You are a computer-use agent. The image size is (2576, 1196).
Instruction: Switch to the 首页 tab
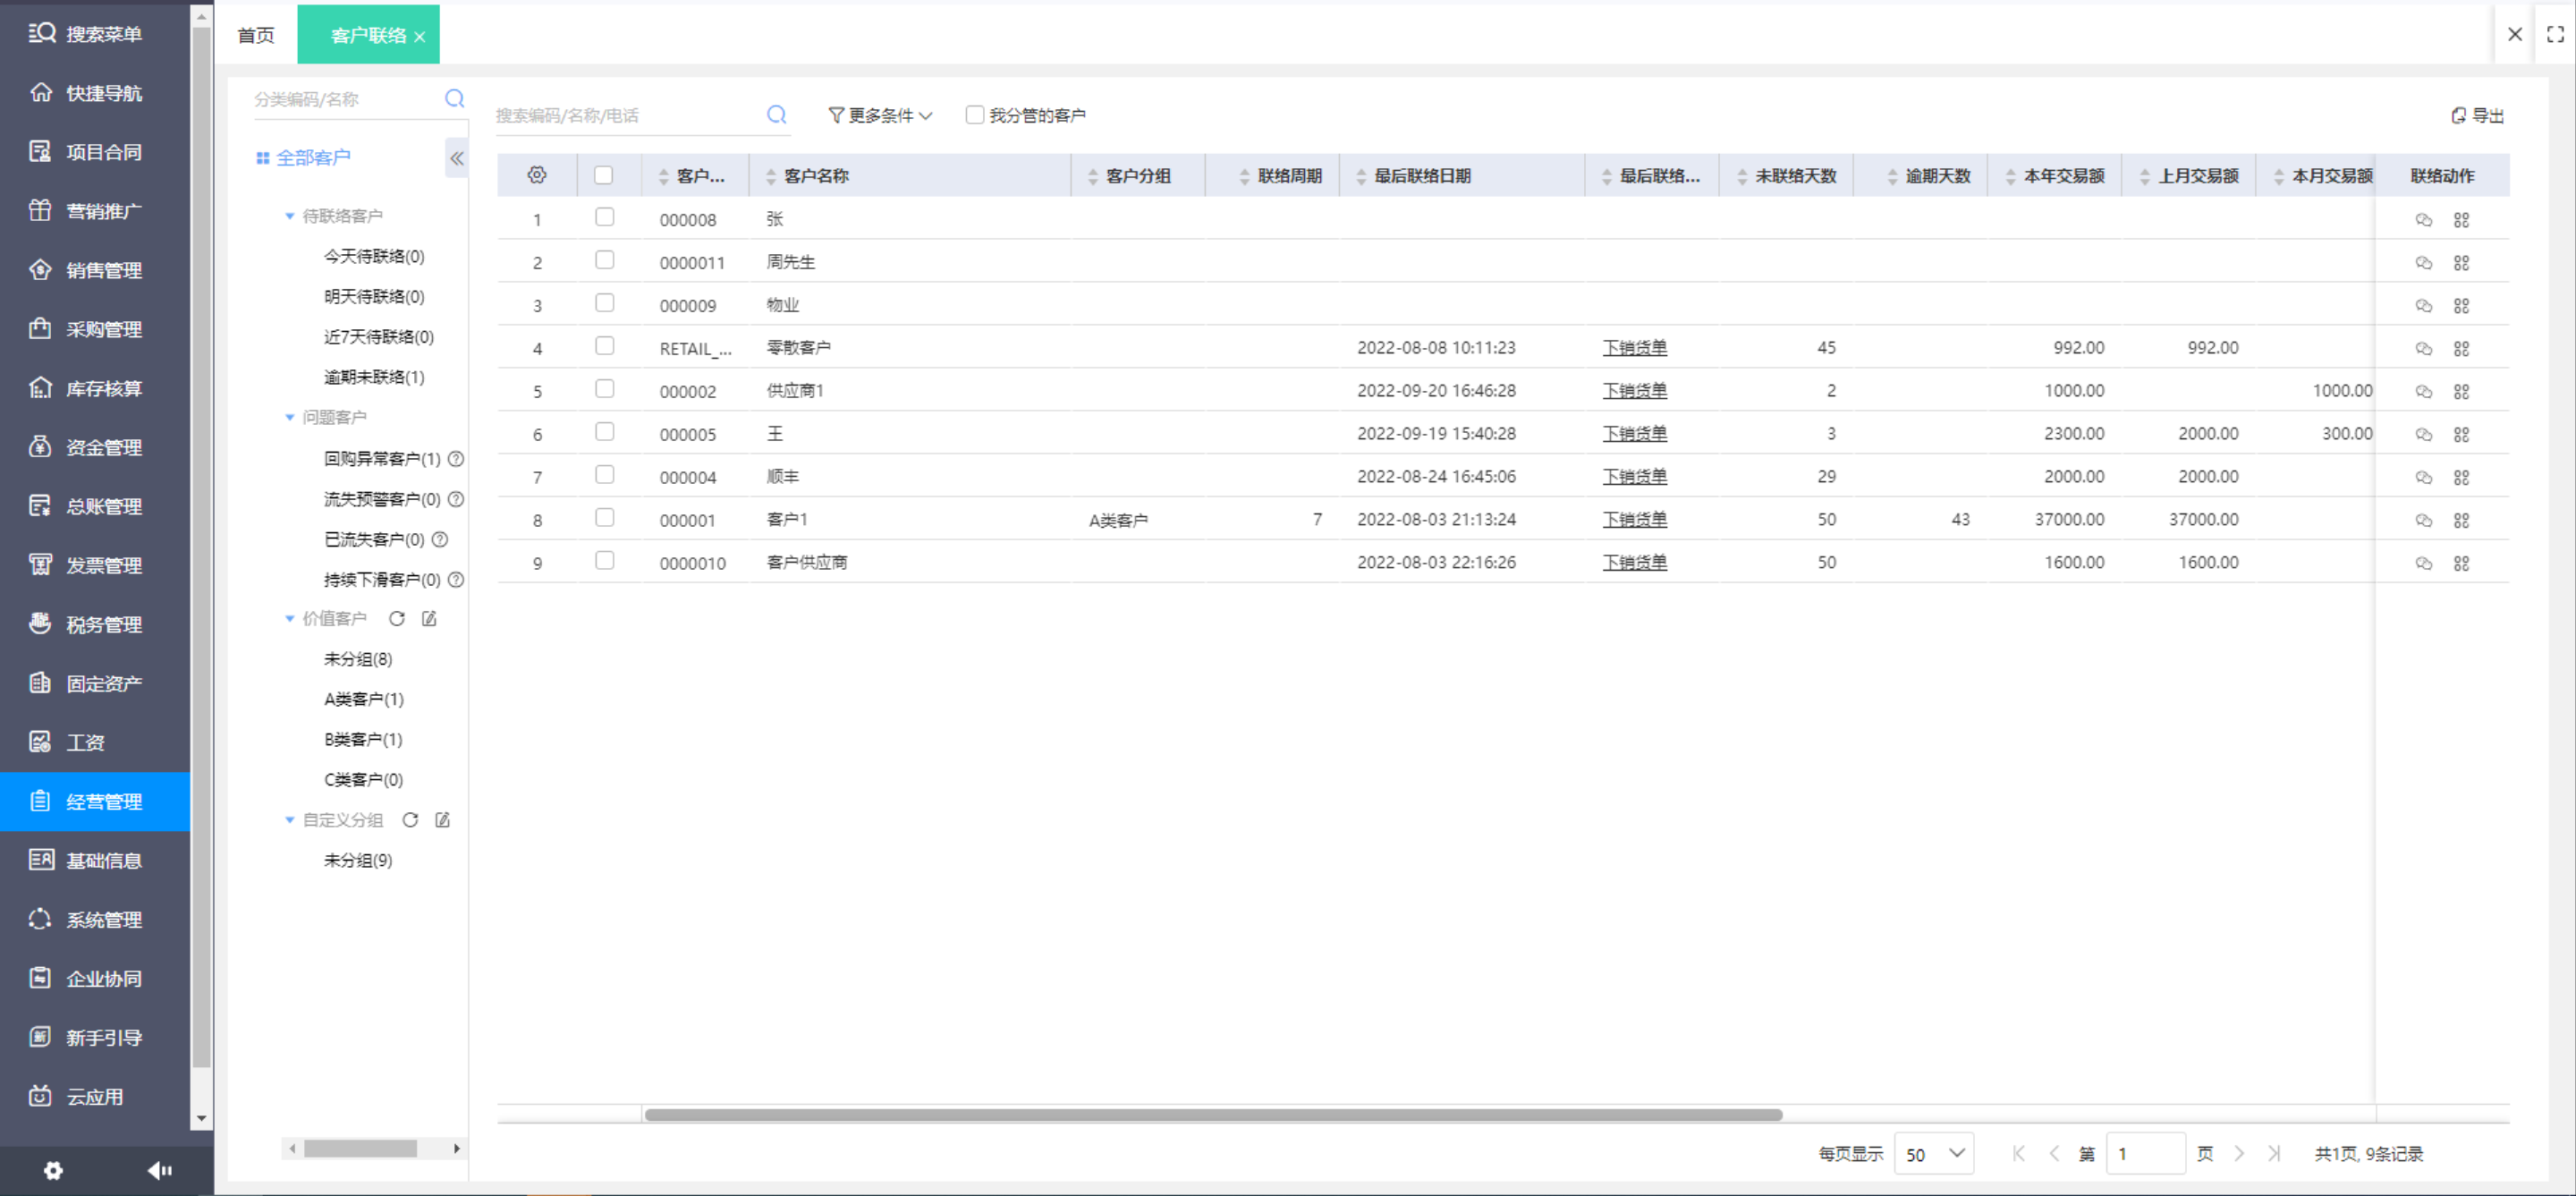[257, 35]
